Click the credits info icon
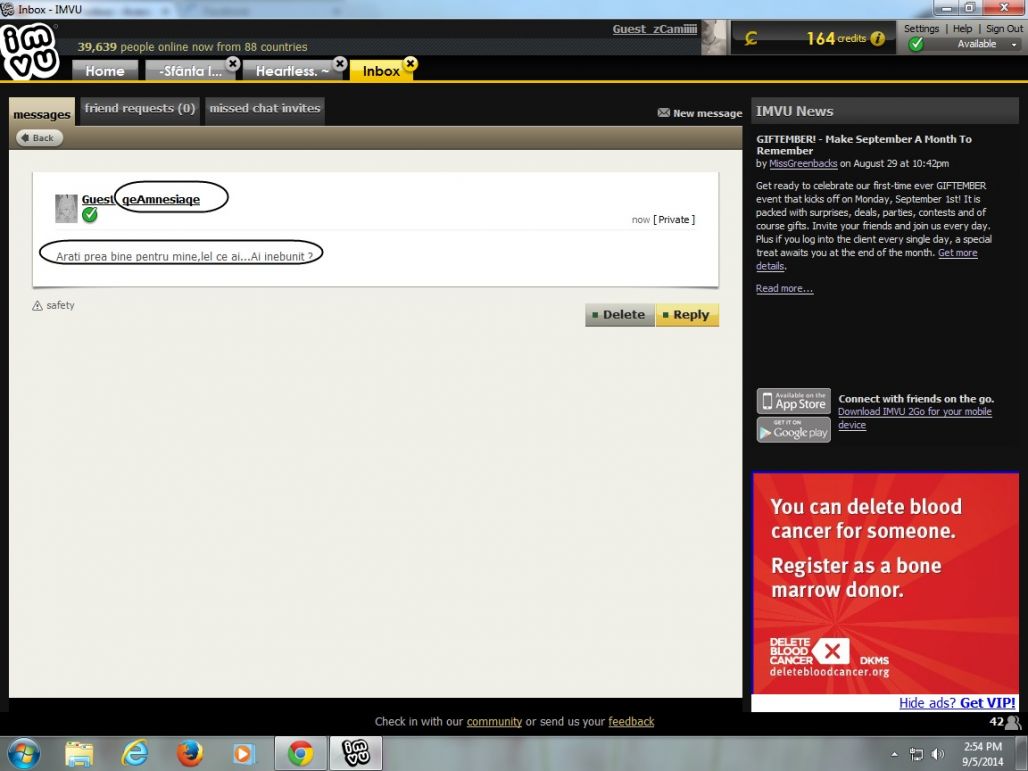Image resolution: width=1028 pixels, height=771 pixels. pyautogui.click(x=877, y=39)
